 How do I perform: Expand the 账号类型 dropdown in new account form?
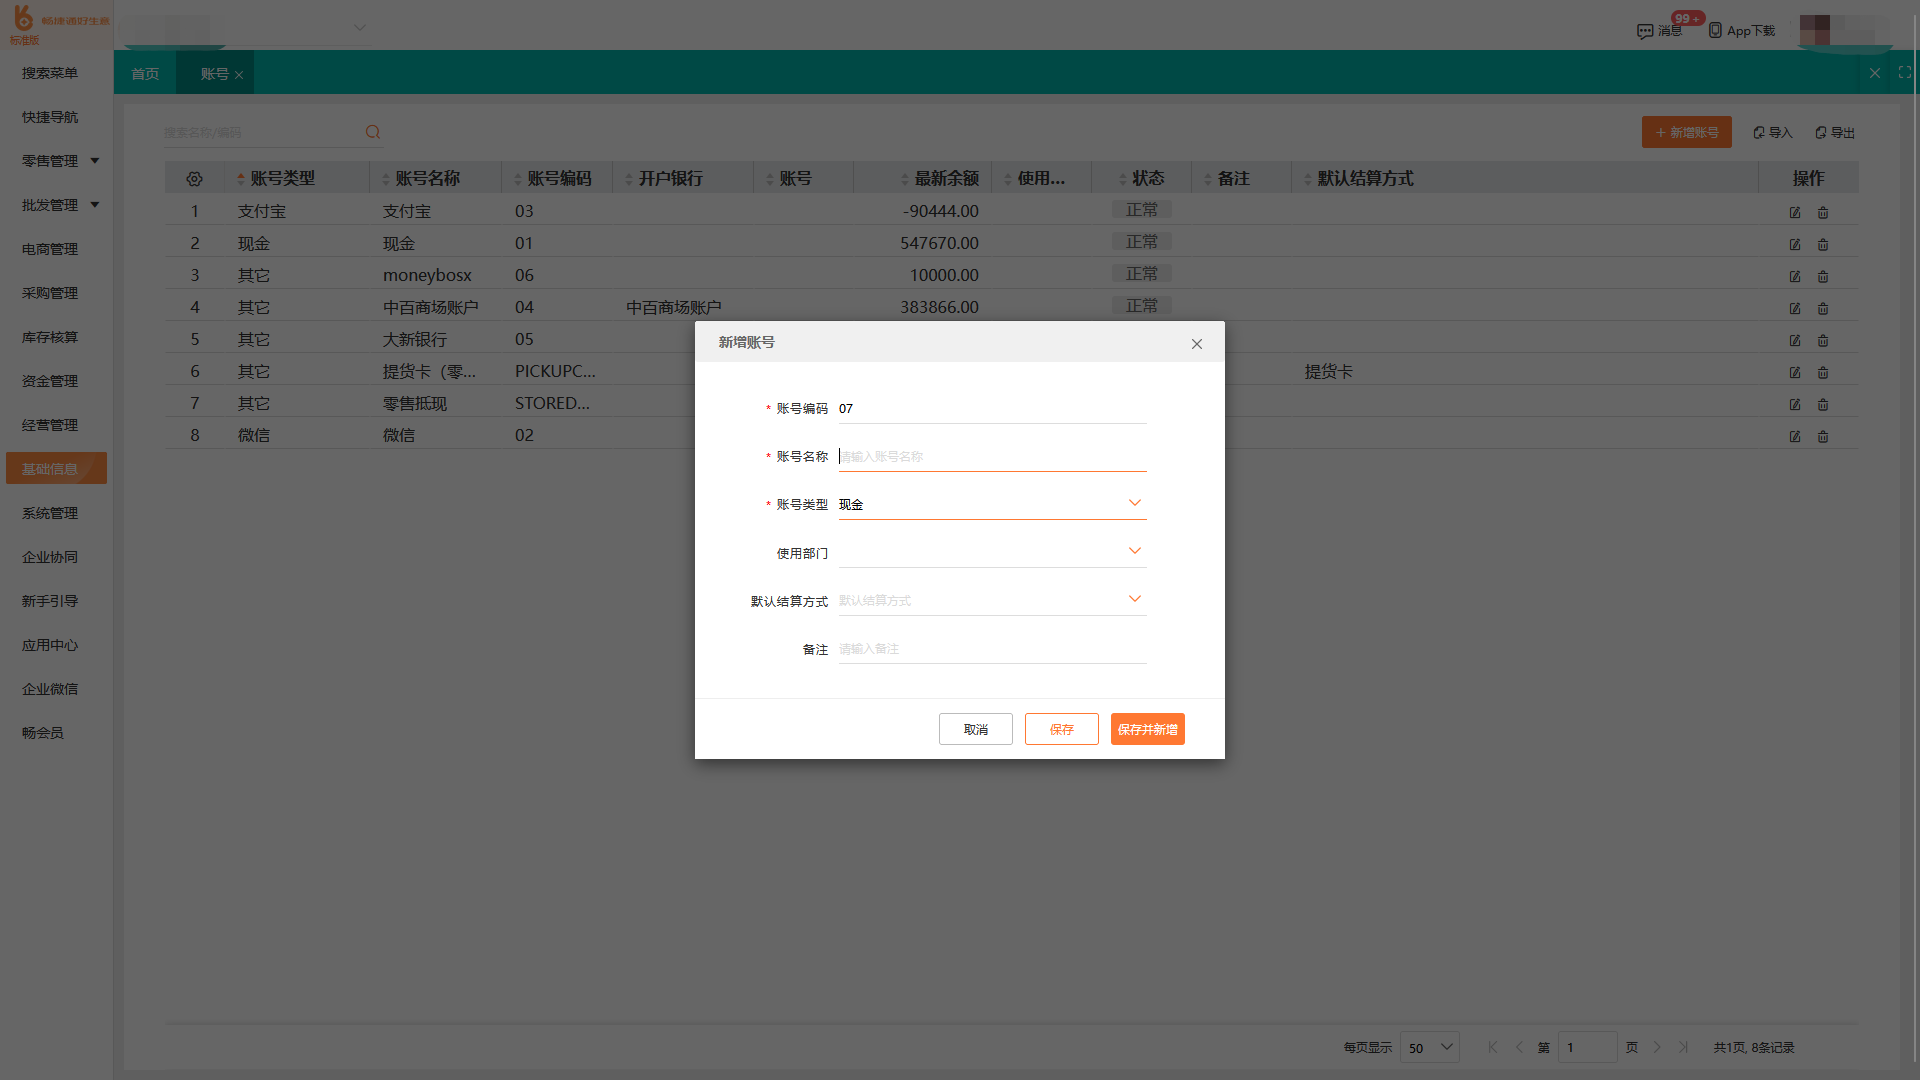(x=1133, y=504)
